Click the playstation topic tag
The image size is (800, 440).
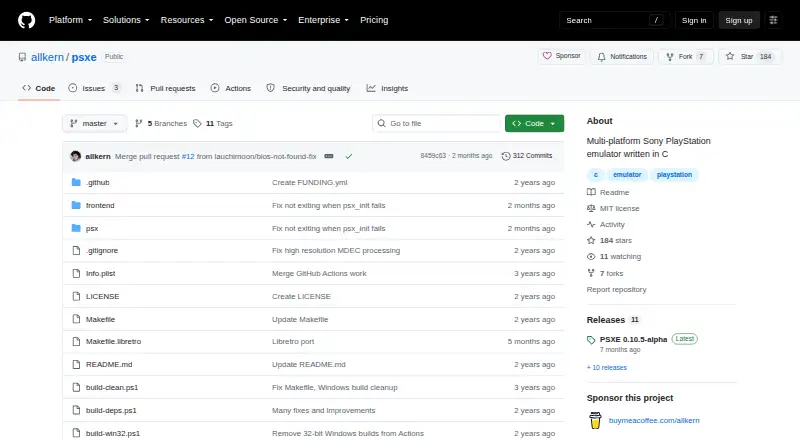[x=674, y=175]
